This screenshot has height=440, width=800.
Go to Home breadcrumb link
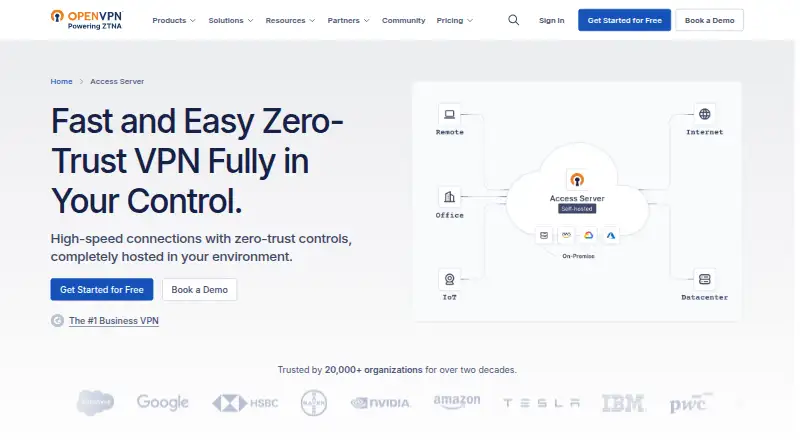(61, 81)
